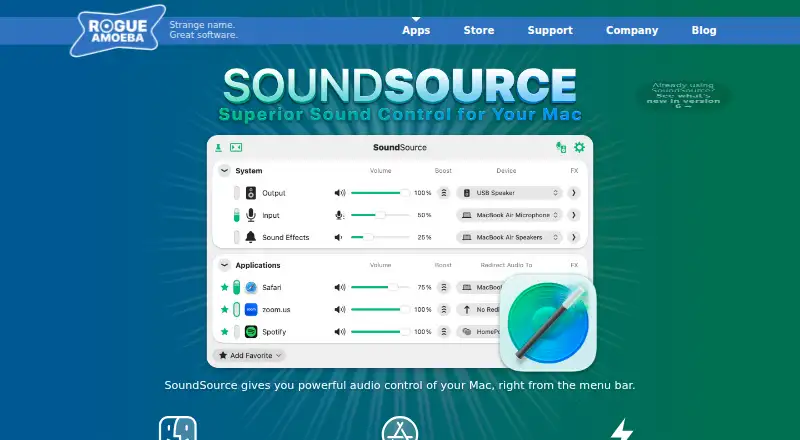
Task: Click "Strange name. Great software." tagline
Action: pyautogui.click(x=204, y=30)
